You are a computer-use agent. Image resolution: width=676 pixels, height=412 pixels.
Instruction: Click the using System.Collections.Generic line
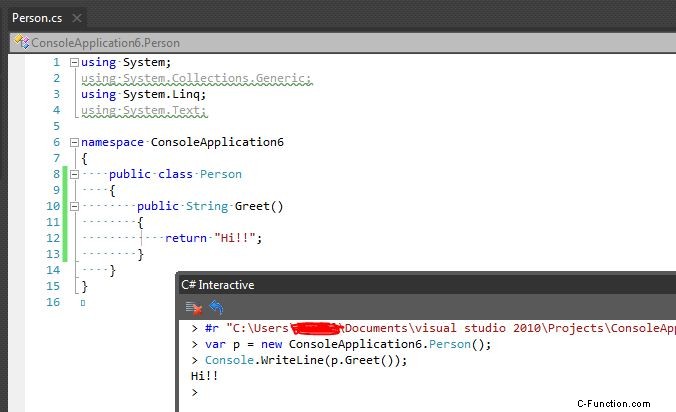tap(196, 78)
